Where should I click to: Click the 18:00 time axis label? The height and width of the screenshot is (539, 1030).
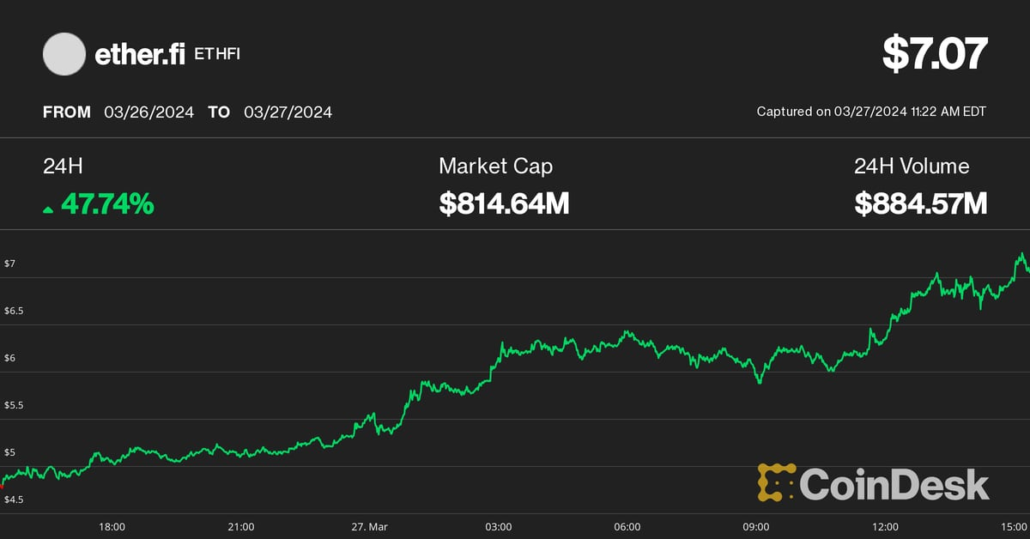(x=112, y=527)
